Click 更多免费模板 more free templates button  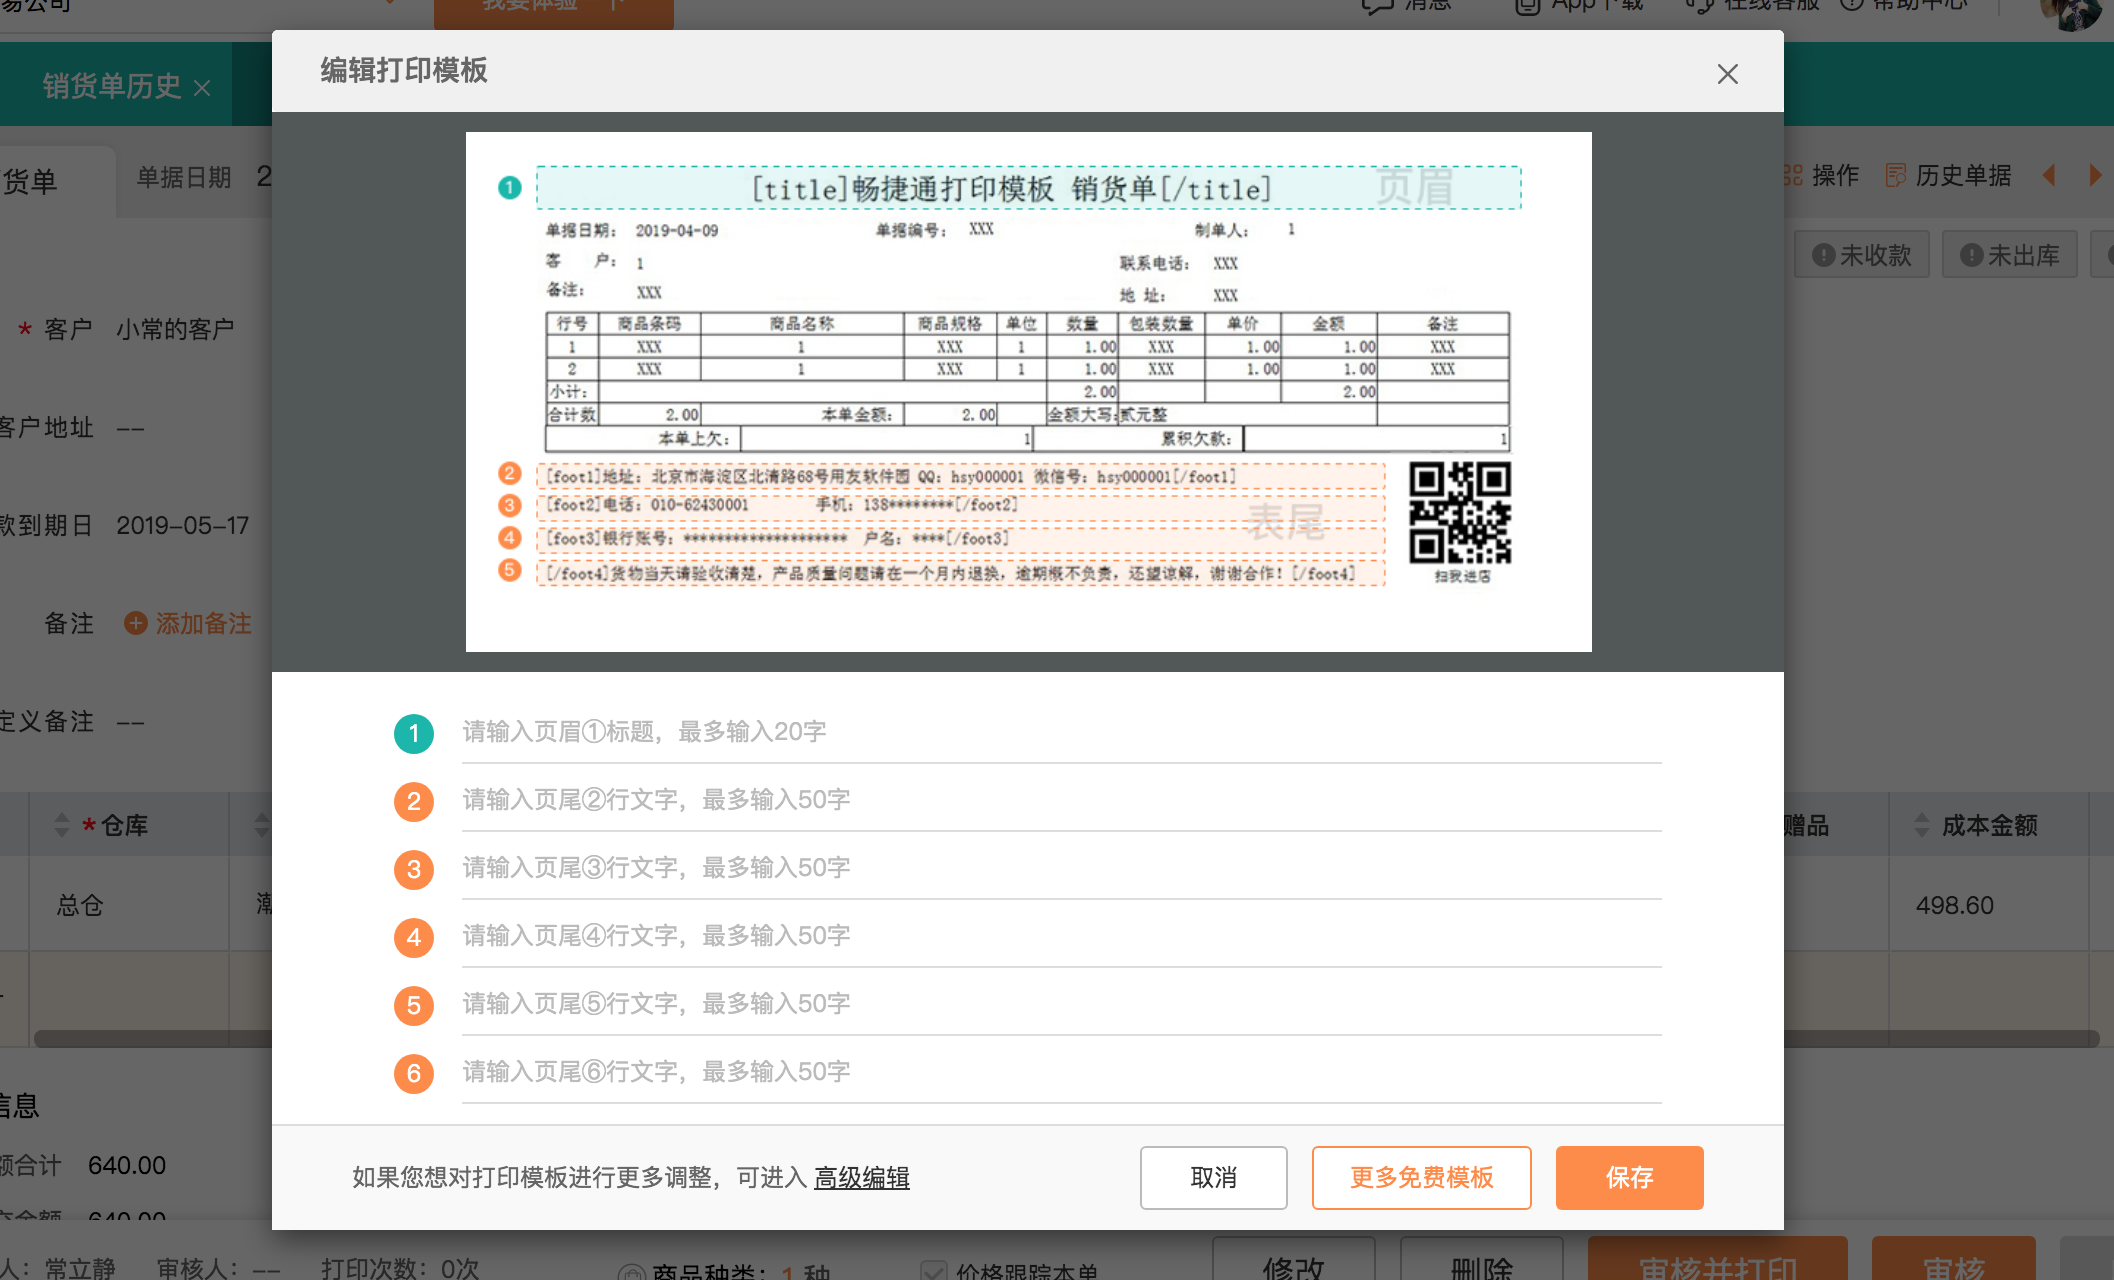[1419, 1177]
